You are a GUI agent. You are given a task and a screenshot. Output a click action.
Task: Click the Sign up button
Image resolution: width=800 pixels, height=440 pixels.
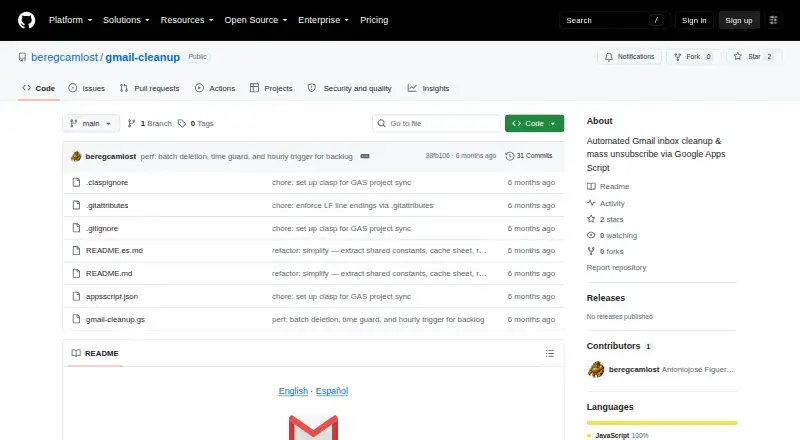(739, 20)
